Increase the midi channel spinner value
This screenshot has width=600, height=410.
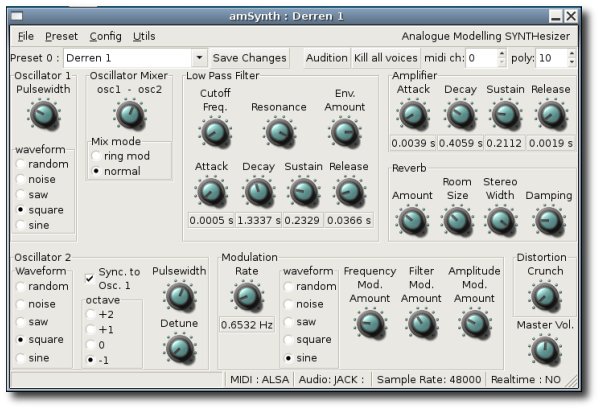click(x=501, y=54)
